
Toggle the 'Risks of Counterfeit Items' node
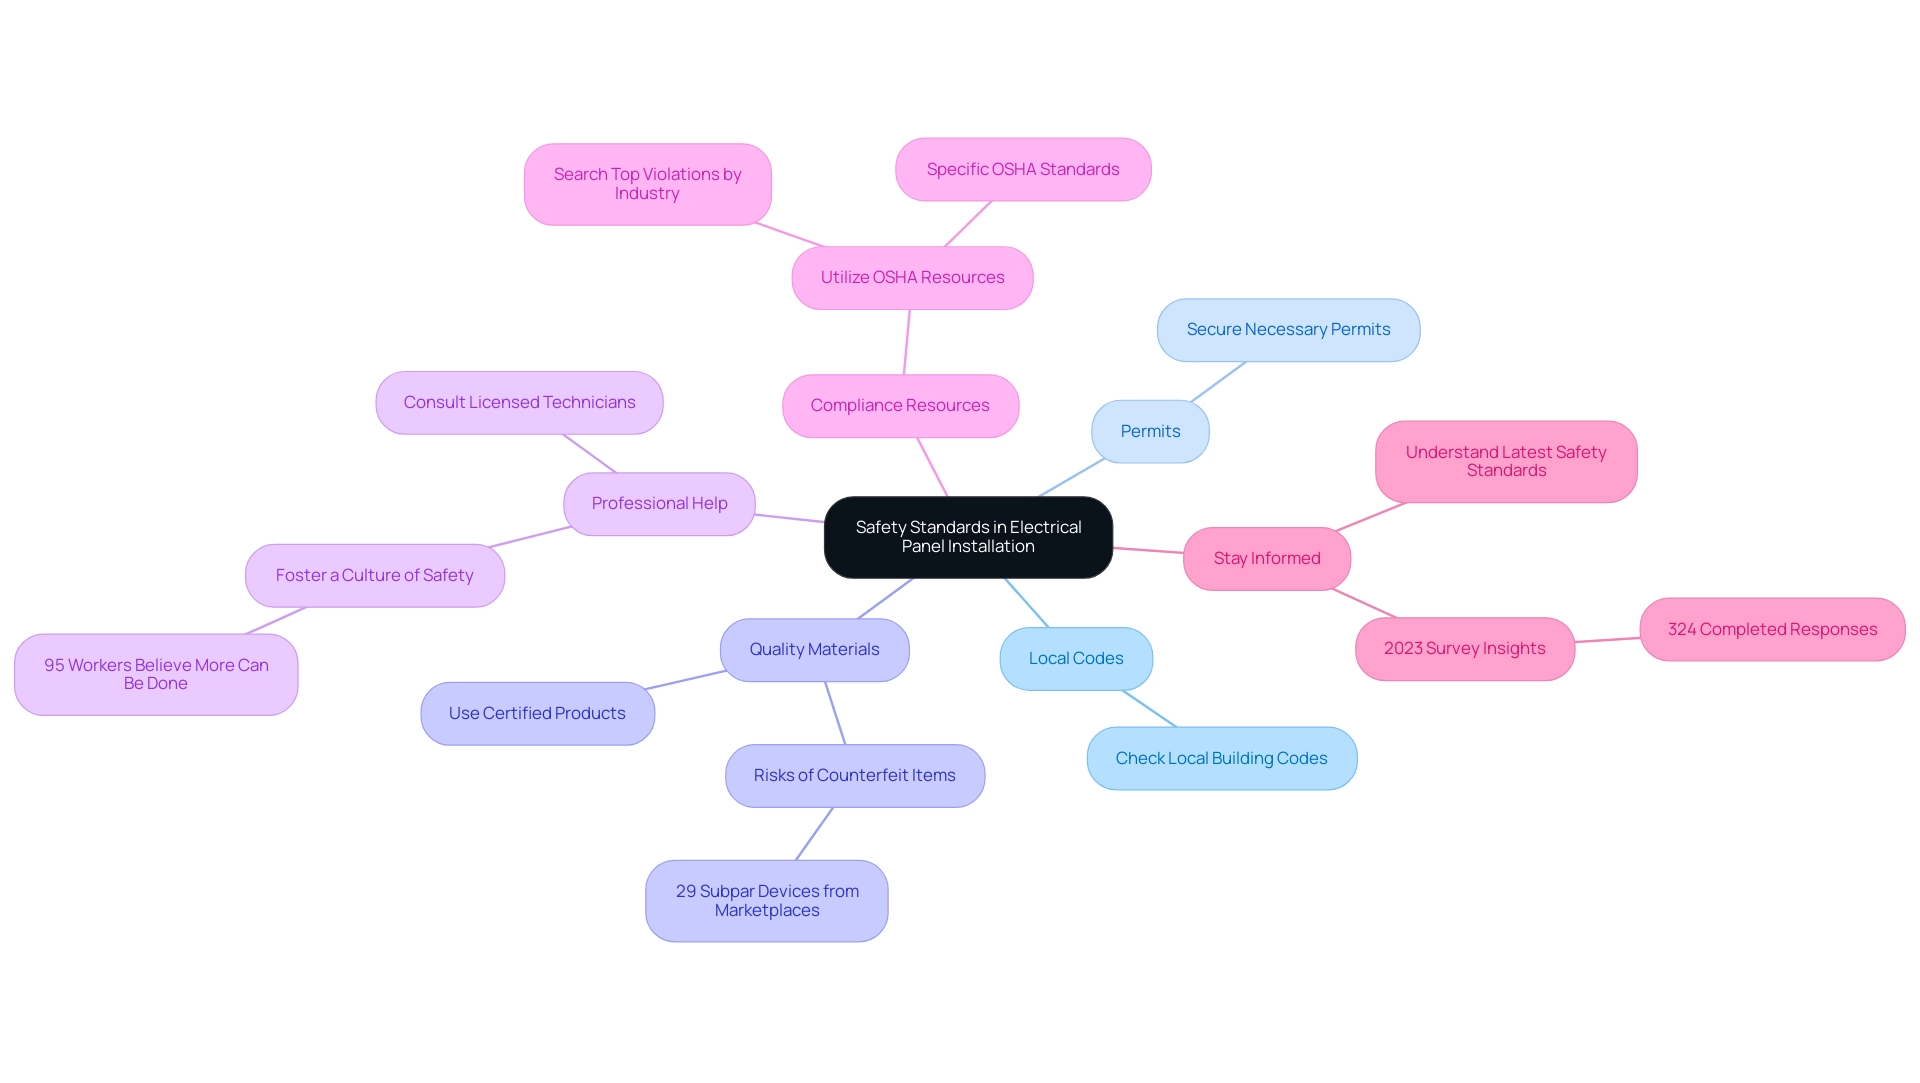click(856, 774)
